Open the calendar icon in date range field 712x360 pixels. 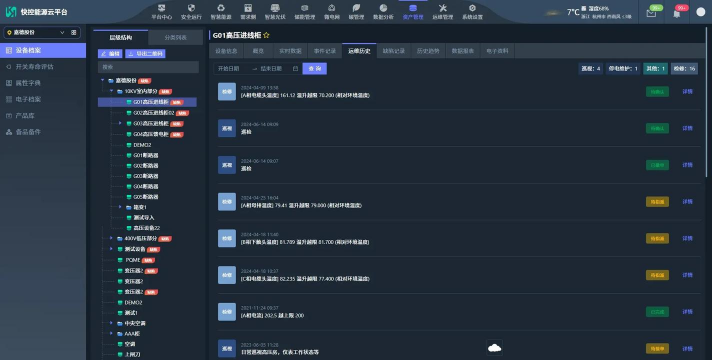pos(295,69)
